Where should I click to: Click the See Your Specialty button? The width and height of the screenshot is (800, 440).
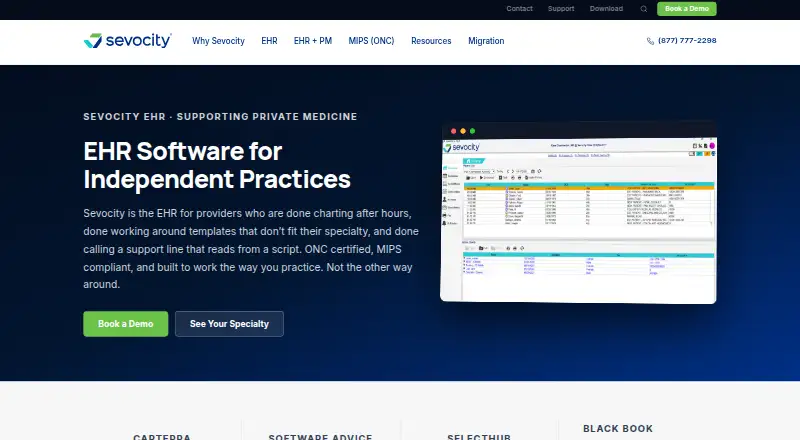229,324
